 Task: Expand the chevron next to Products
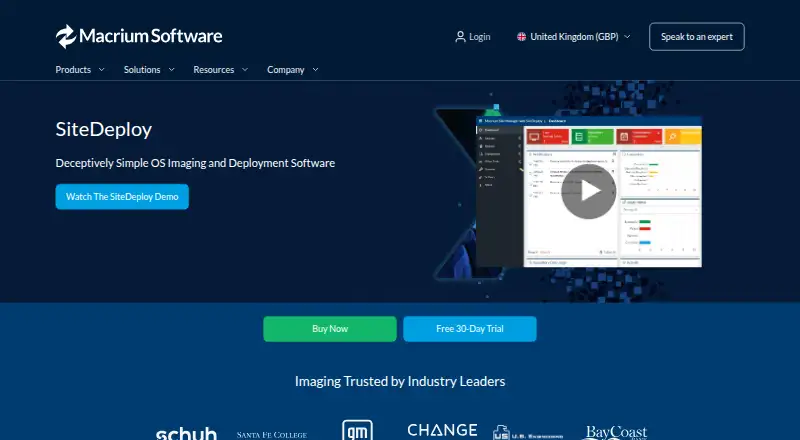coord(102,69)
